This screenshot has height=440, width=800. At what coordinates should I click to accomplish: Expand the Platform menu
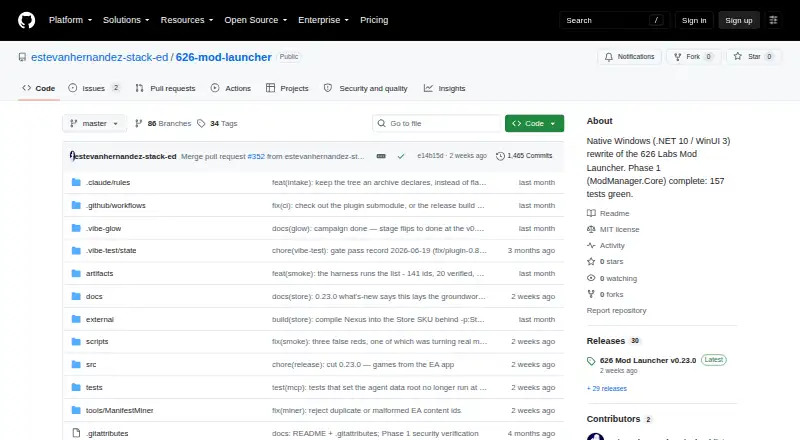point(70,20)
